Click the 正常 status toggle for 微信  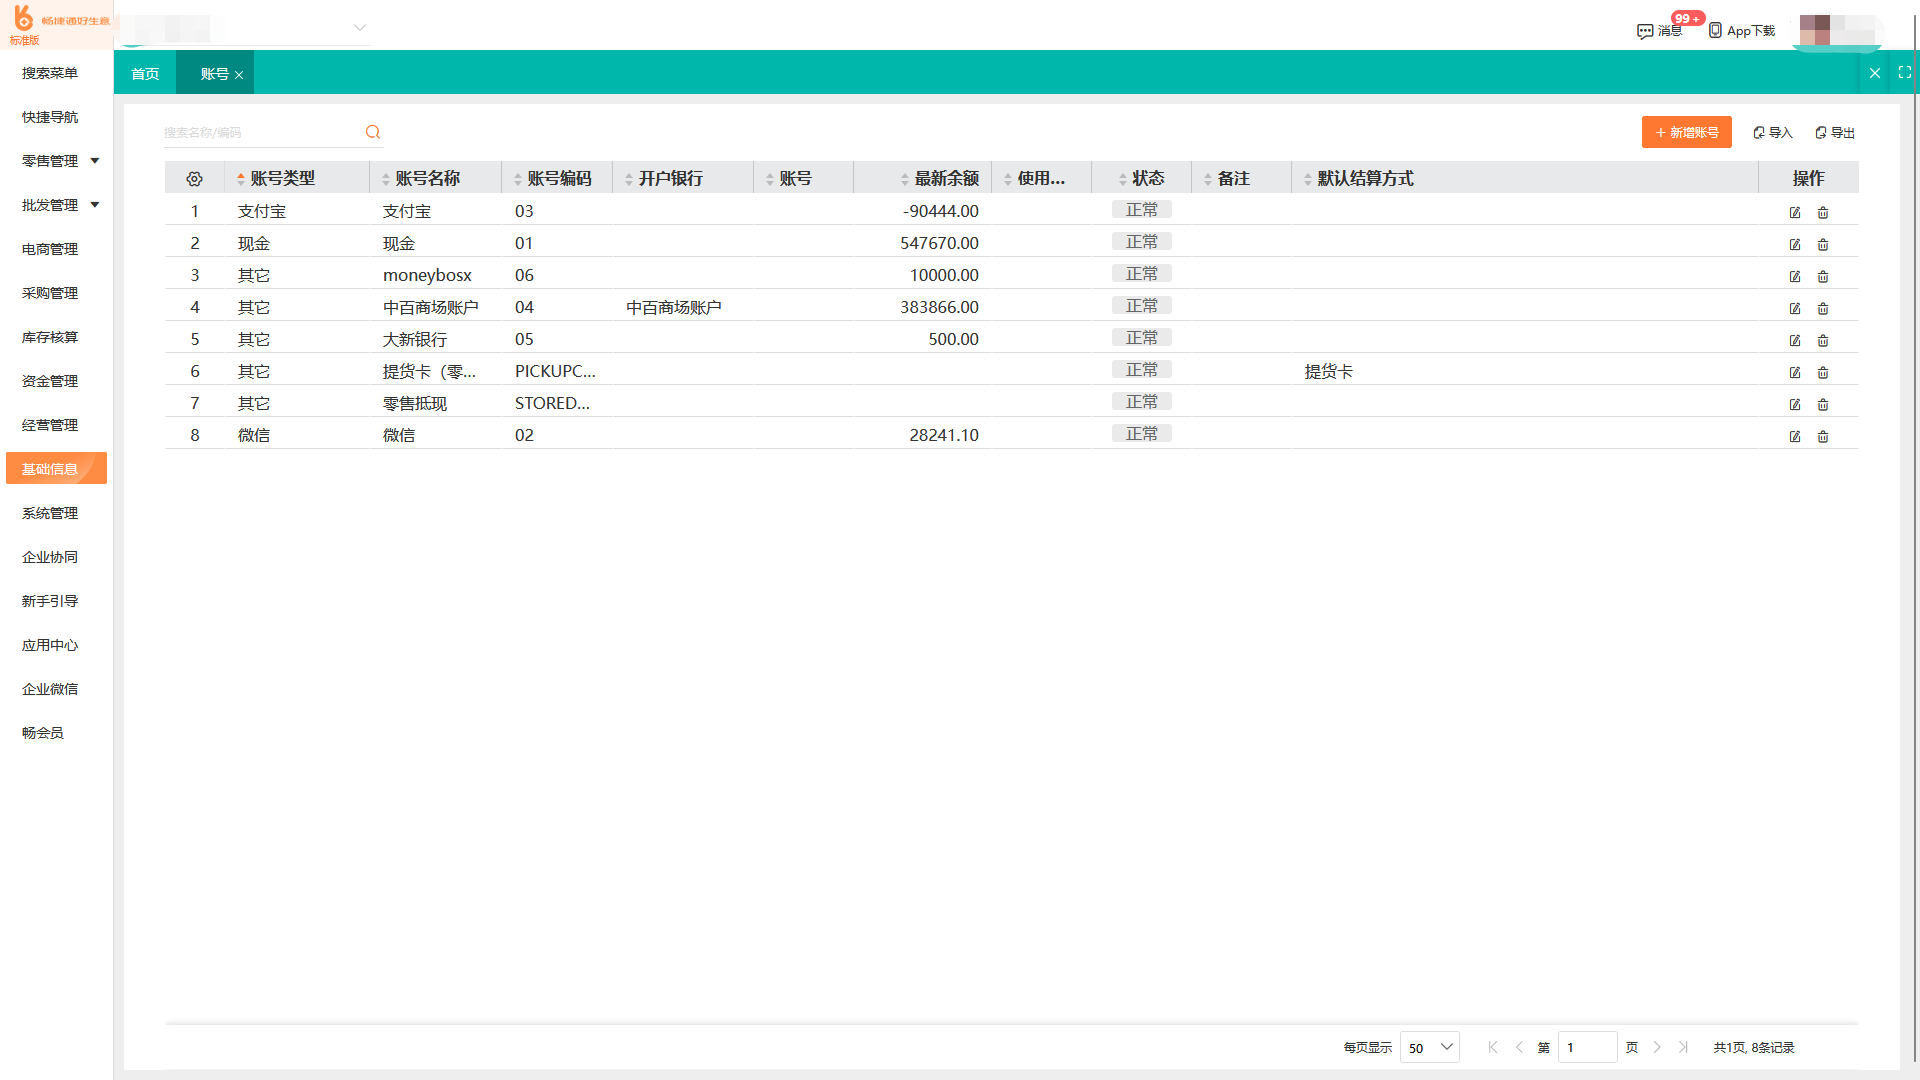[x=1142, y=434]
